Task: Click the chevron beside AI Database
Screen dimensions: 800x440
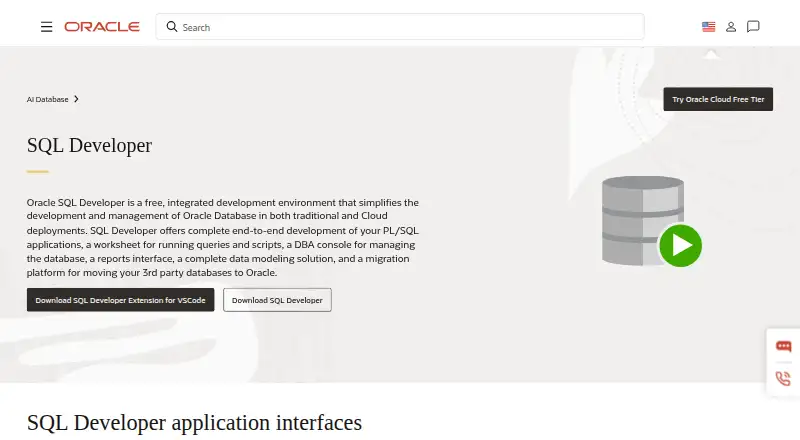Action: (x=76, y=99)
